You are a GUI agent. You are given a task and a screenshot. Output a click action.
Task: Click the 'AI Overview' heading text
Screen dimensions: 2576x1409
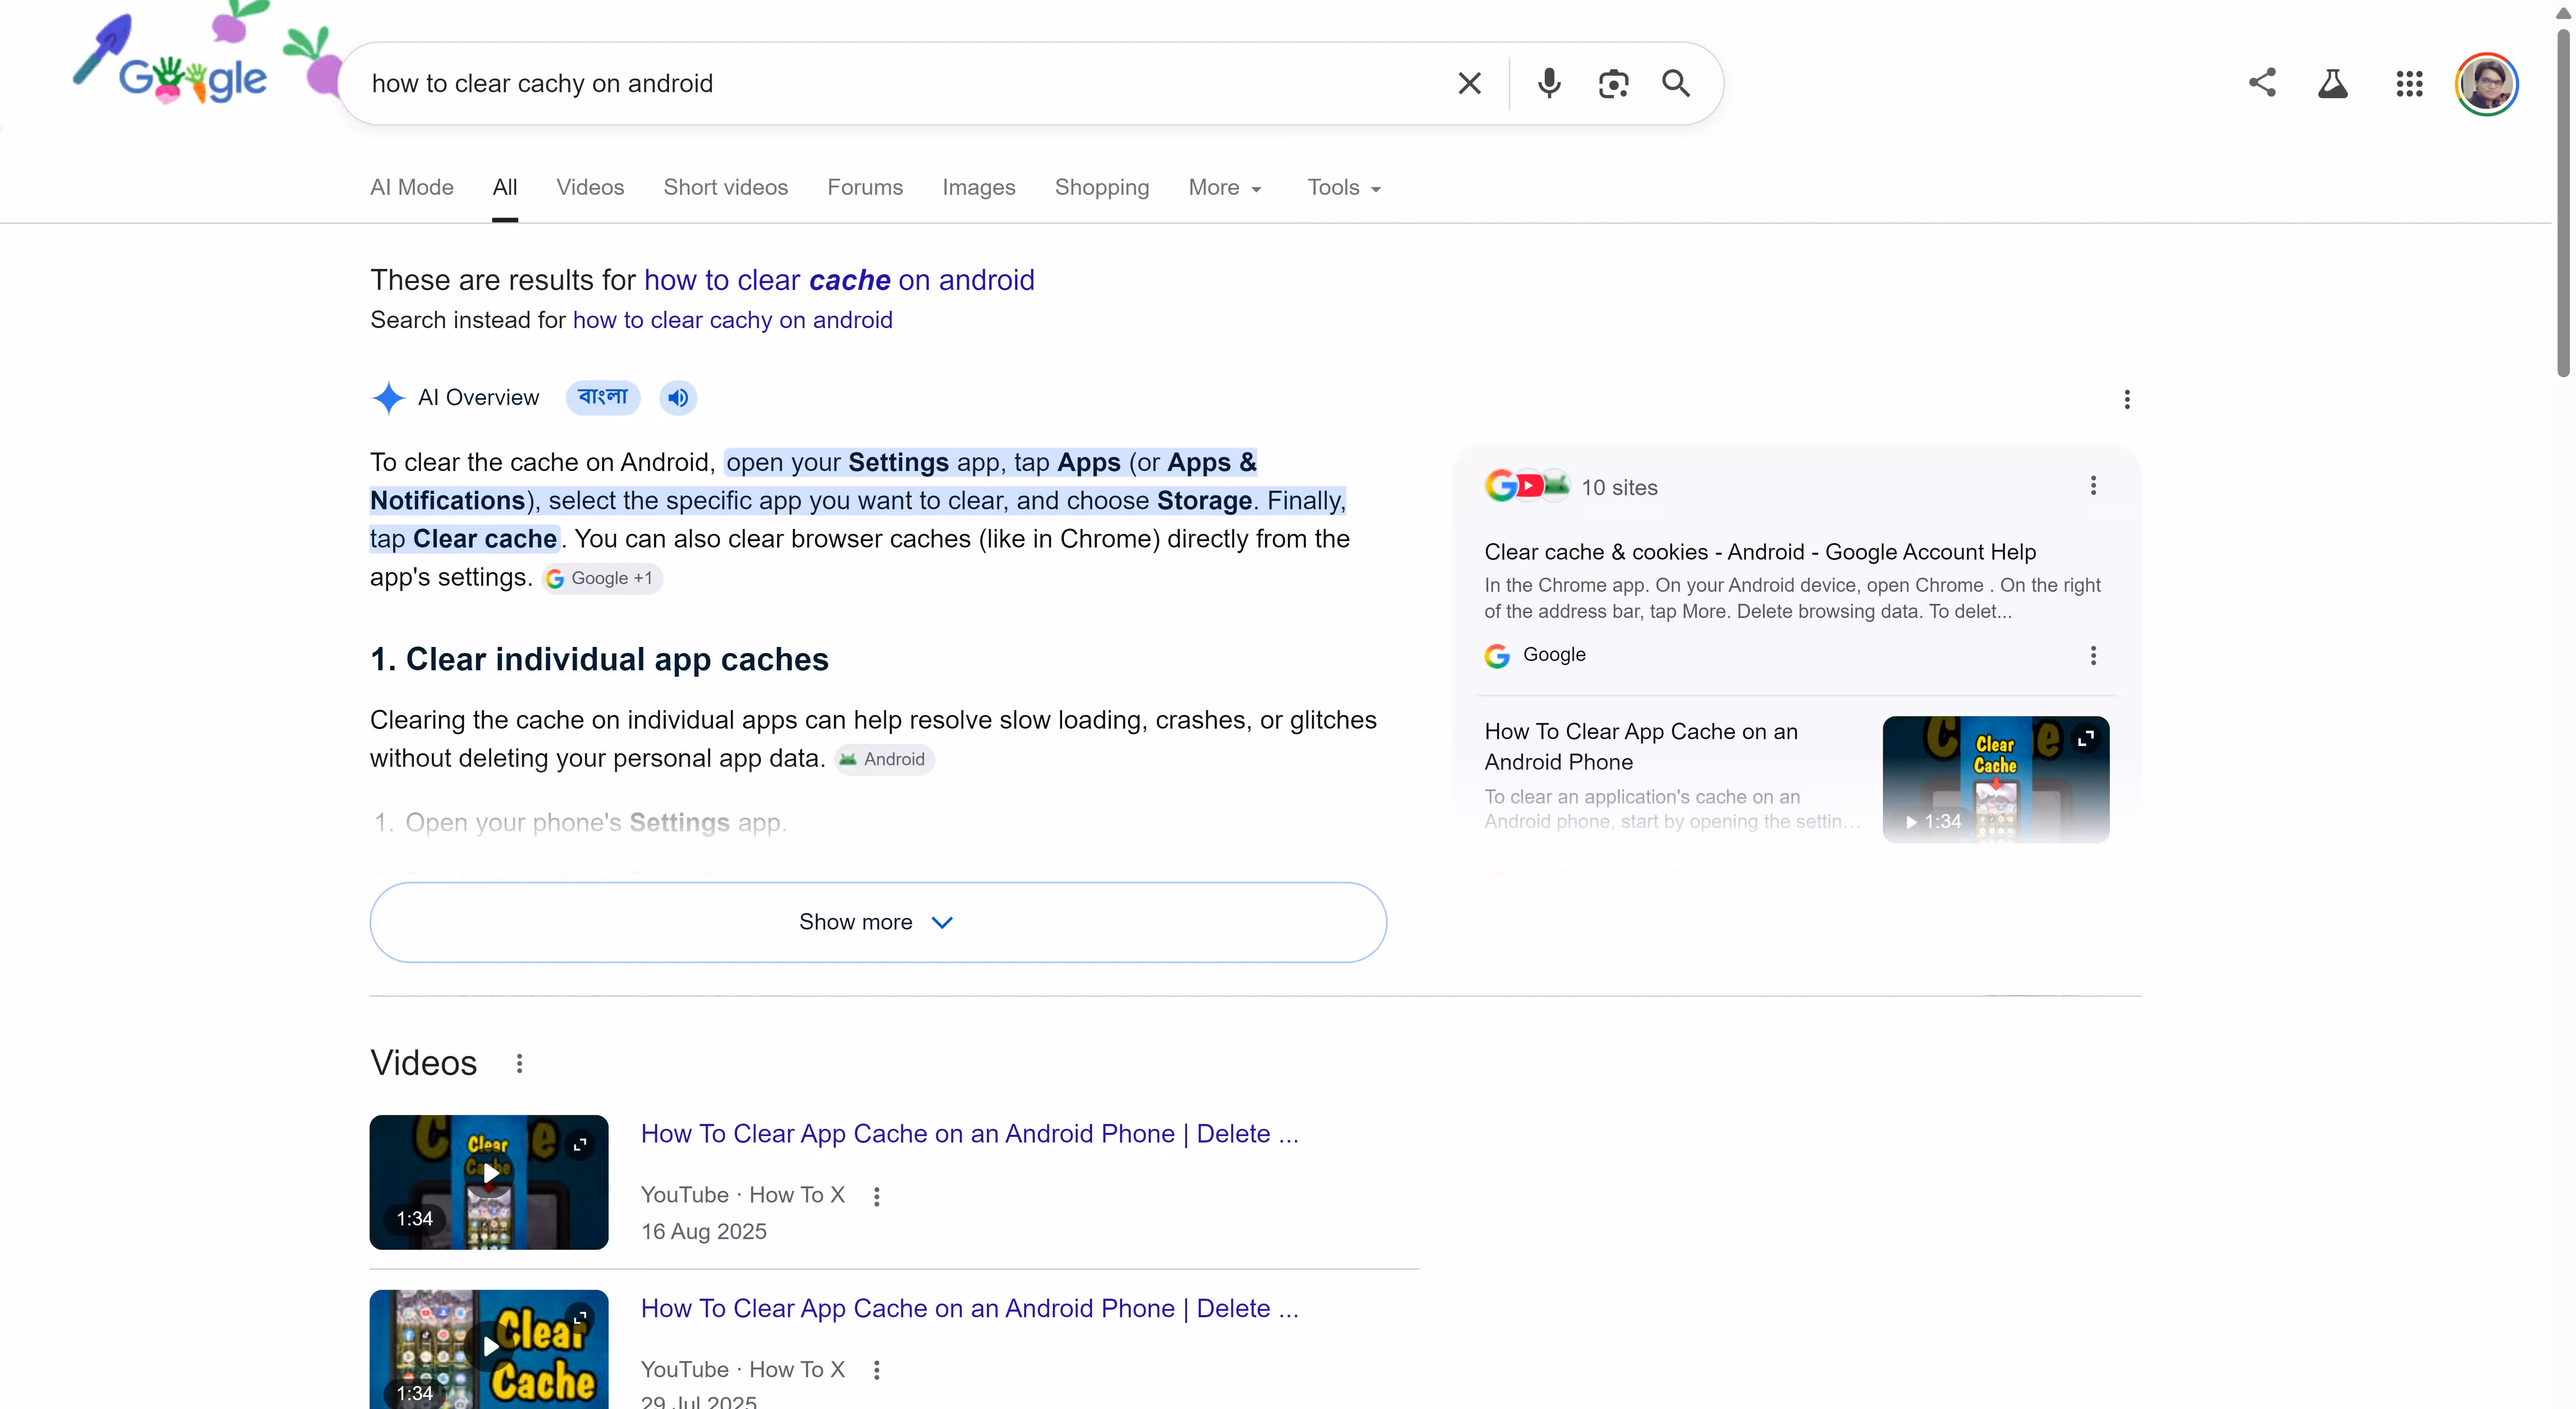coord(478,398)
